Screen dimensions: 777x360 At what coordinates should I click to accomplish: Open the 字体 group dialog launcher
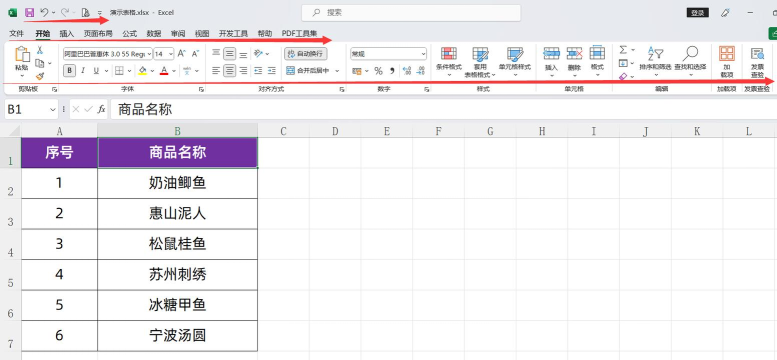click(201, 90)
